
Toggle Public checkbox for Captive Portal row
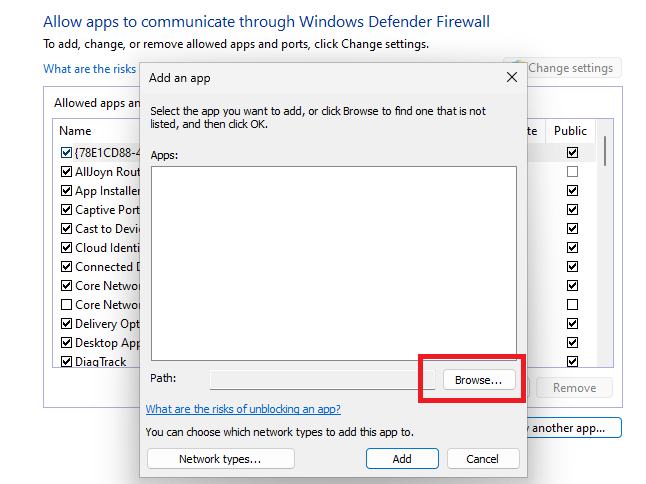572,209
